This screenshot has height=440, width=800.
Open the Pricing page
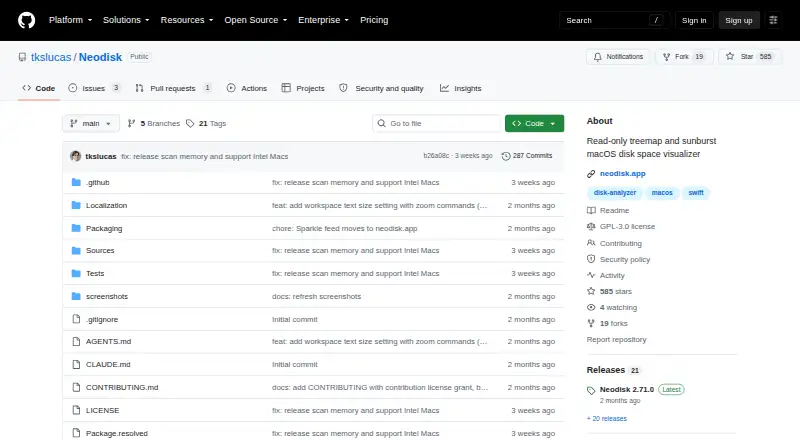(374, 20)
